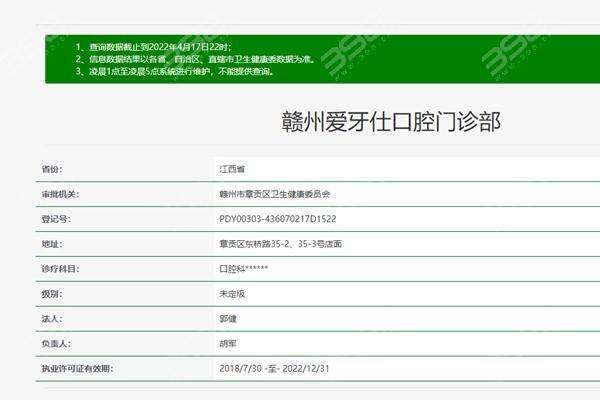Click the 口腔科****** department value
Image resolution: width=600 pixels, height=400 pixels.
(x=243, y=269)
